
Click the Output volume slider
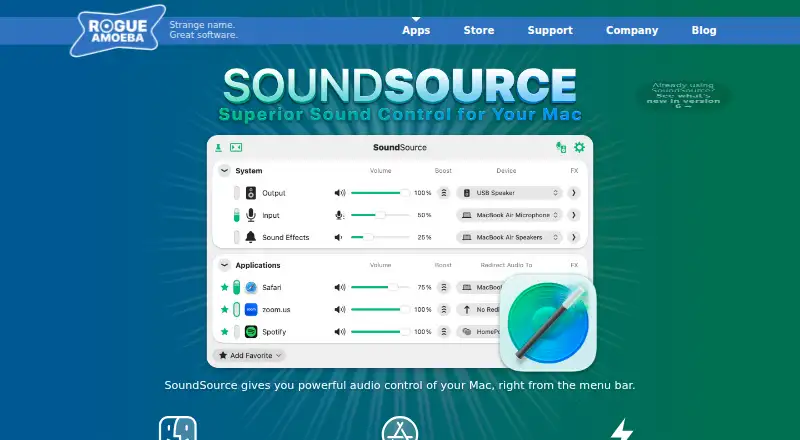[380, 193]
